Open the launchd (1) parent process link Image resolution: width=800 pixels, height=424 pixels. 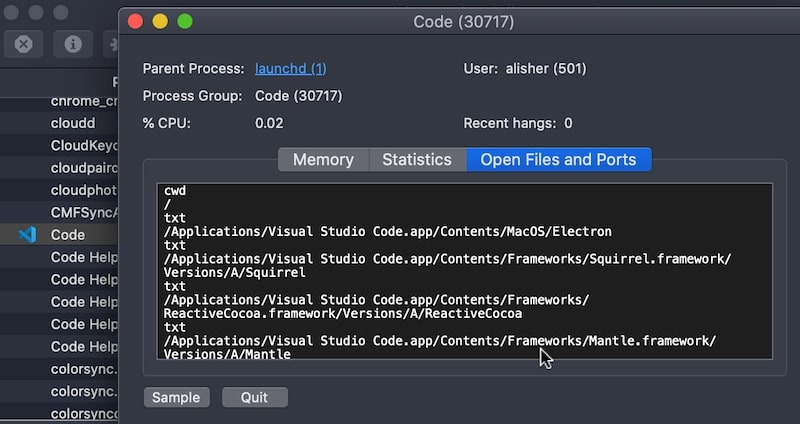click(x=291, y=68)
